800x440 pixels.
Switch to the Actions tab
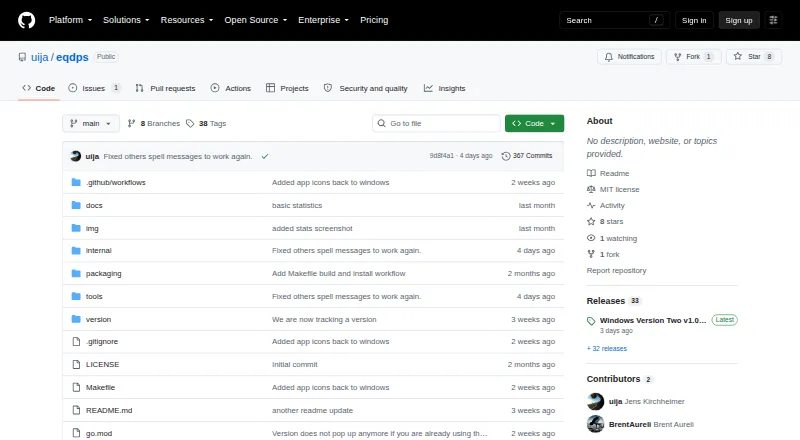pos(231,88)
